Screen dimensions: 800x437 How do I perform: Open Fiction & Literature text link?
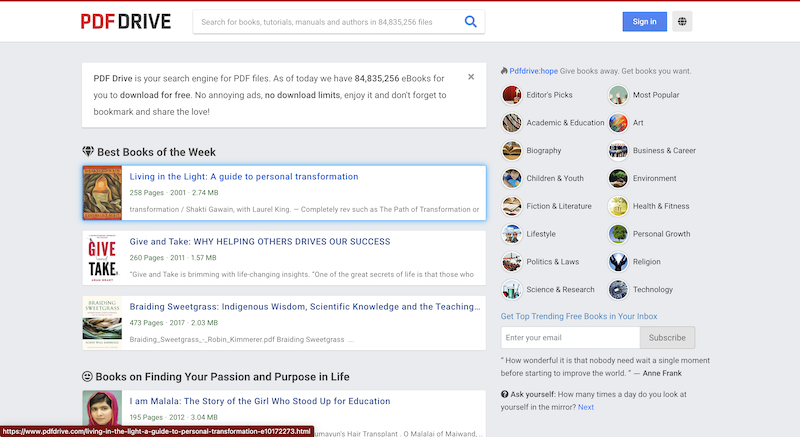point(559,206)
